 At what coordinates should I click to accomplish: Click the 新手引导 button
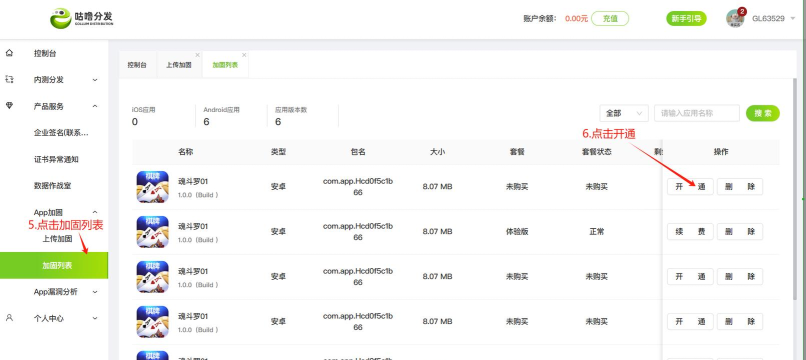686,19
